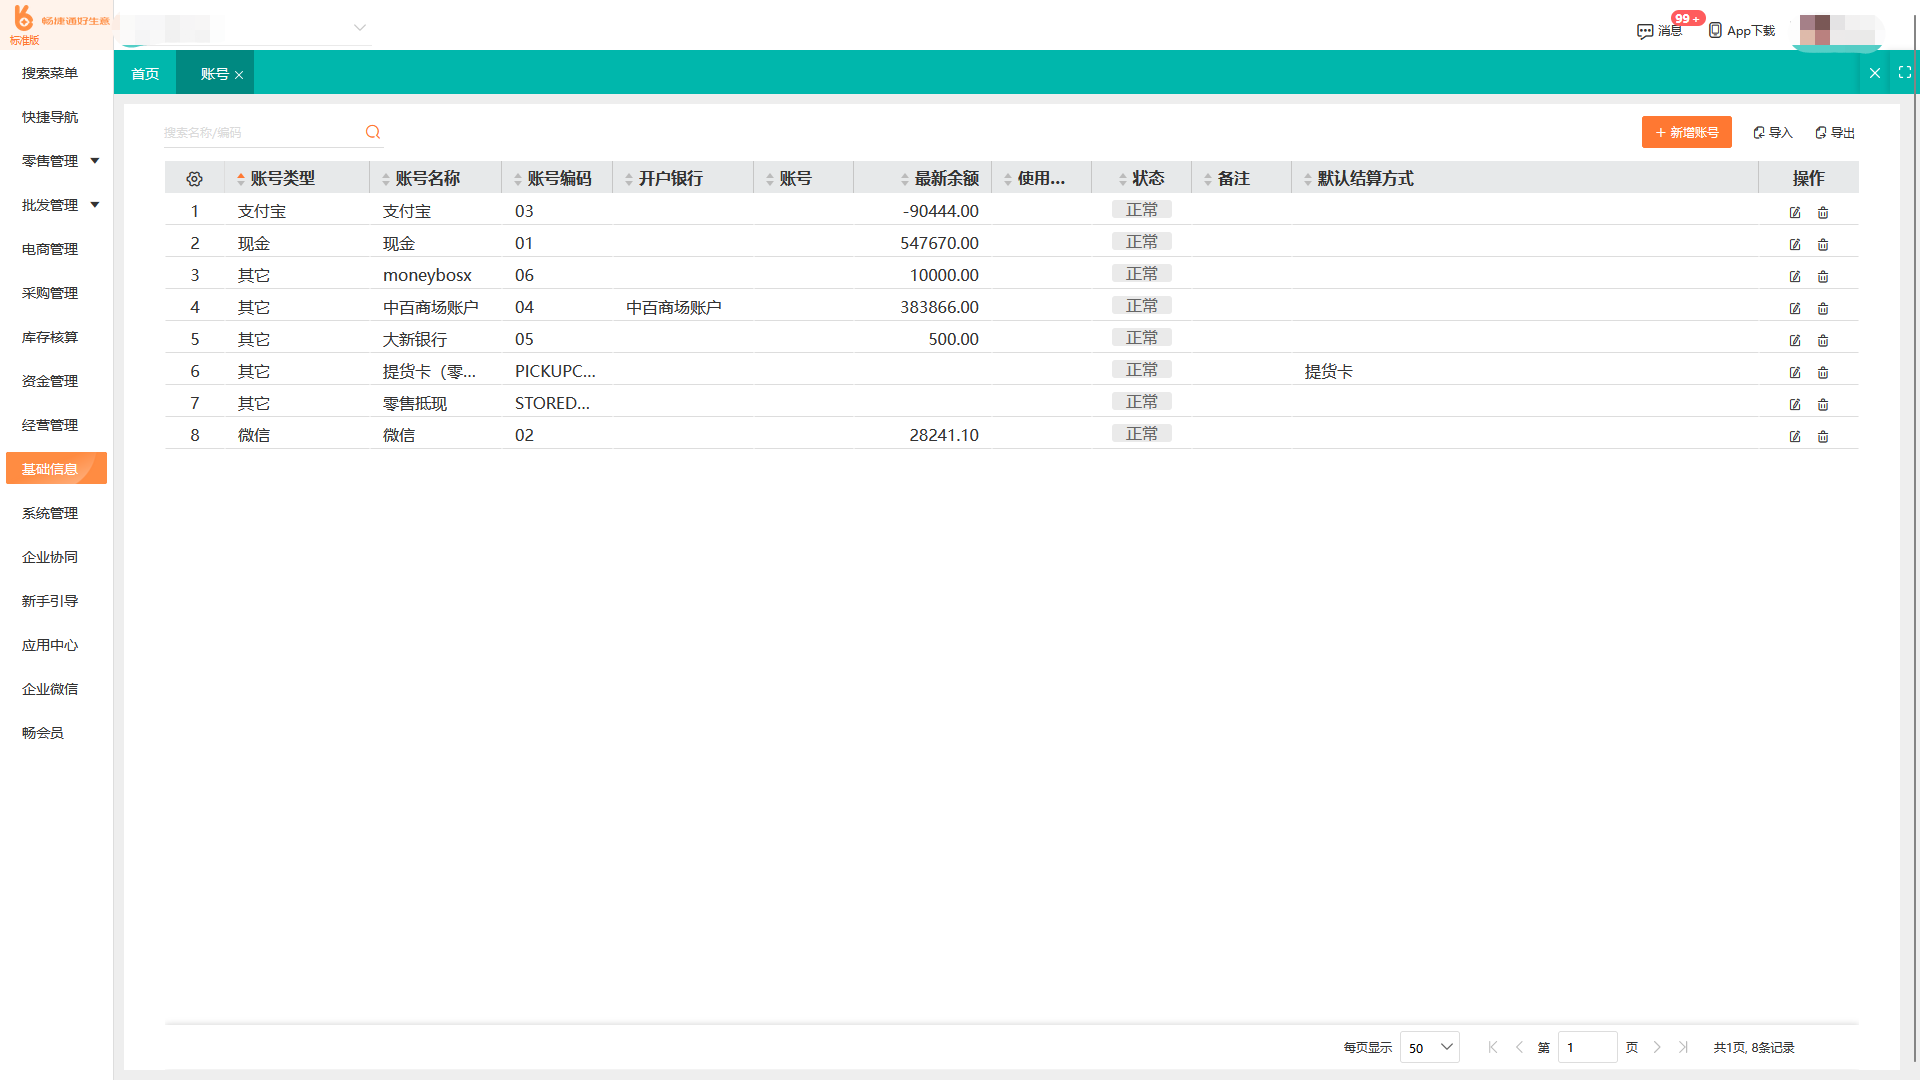
Task: Click the edit icon for 支付宝 account
Action: click(1795, 211)
